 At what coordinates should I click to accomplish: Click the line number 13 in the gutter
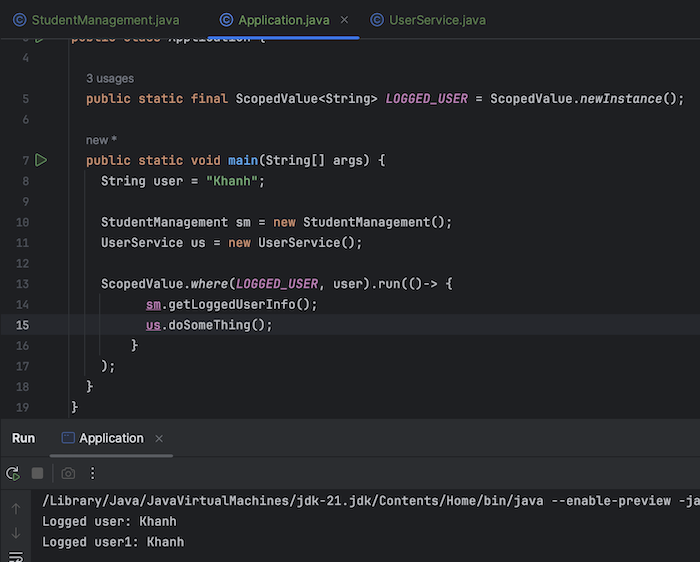point(22,284)
